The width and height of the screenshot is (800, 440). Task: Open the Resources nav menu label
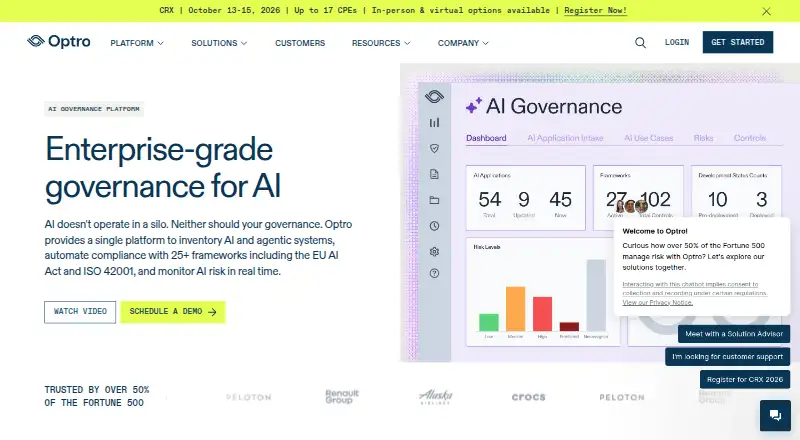pos(376,43)
